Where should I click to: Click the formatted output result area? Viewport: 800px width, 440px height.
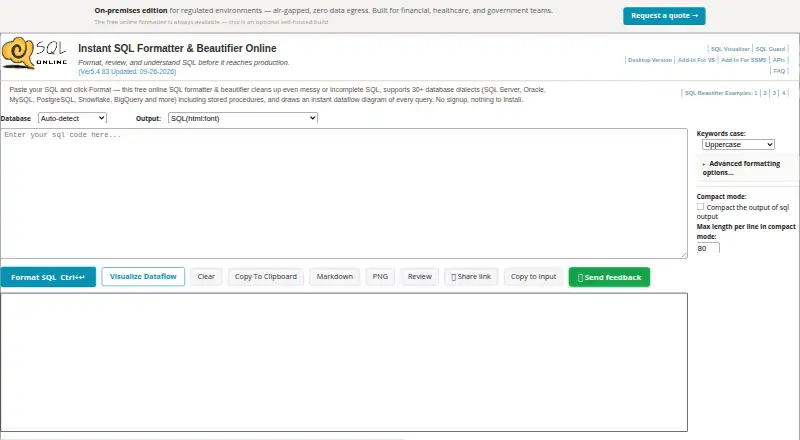344,362
